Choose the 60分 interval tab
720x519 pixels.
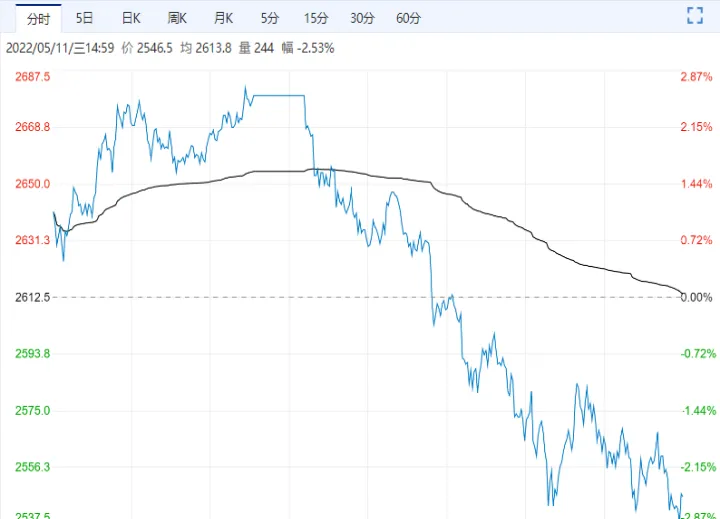point(408,18)
